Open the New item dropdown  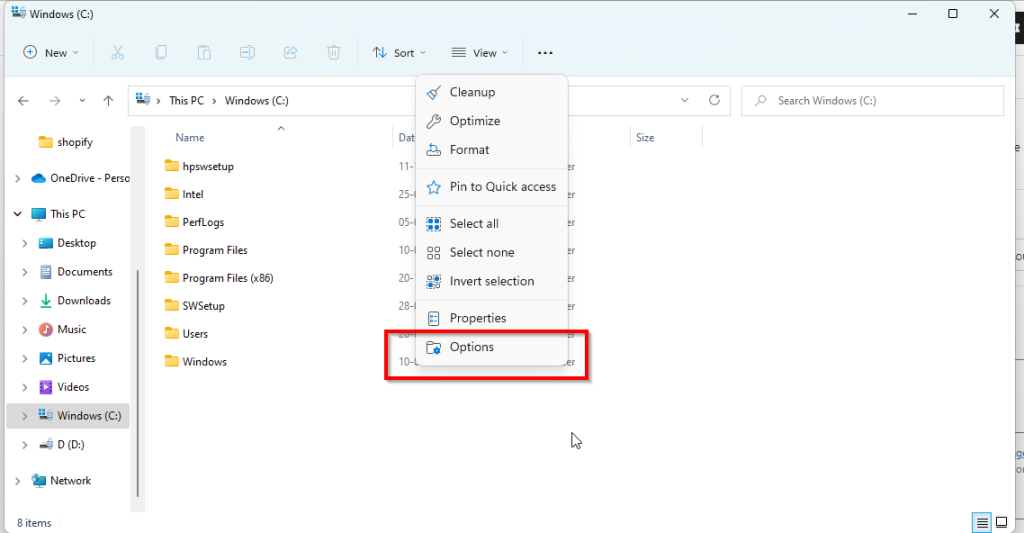[51, 53]
